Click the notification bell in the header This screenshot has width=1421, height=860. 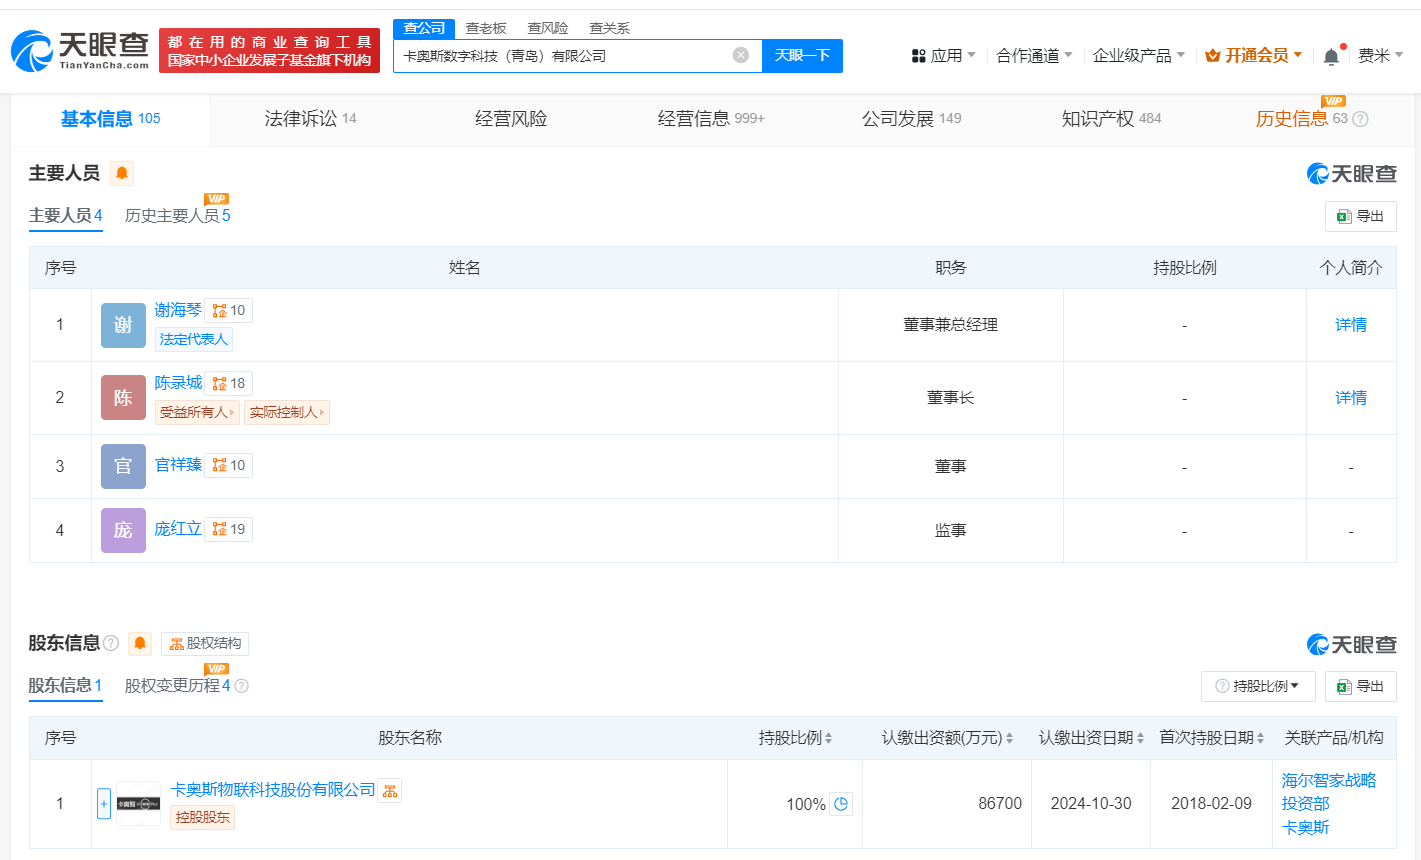coord(1331,57)
